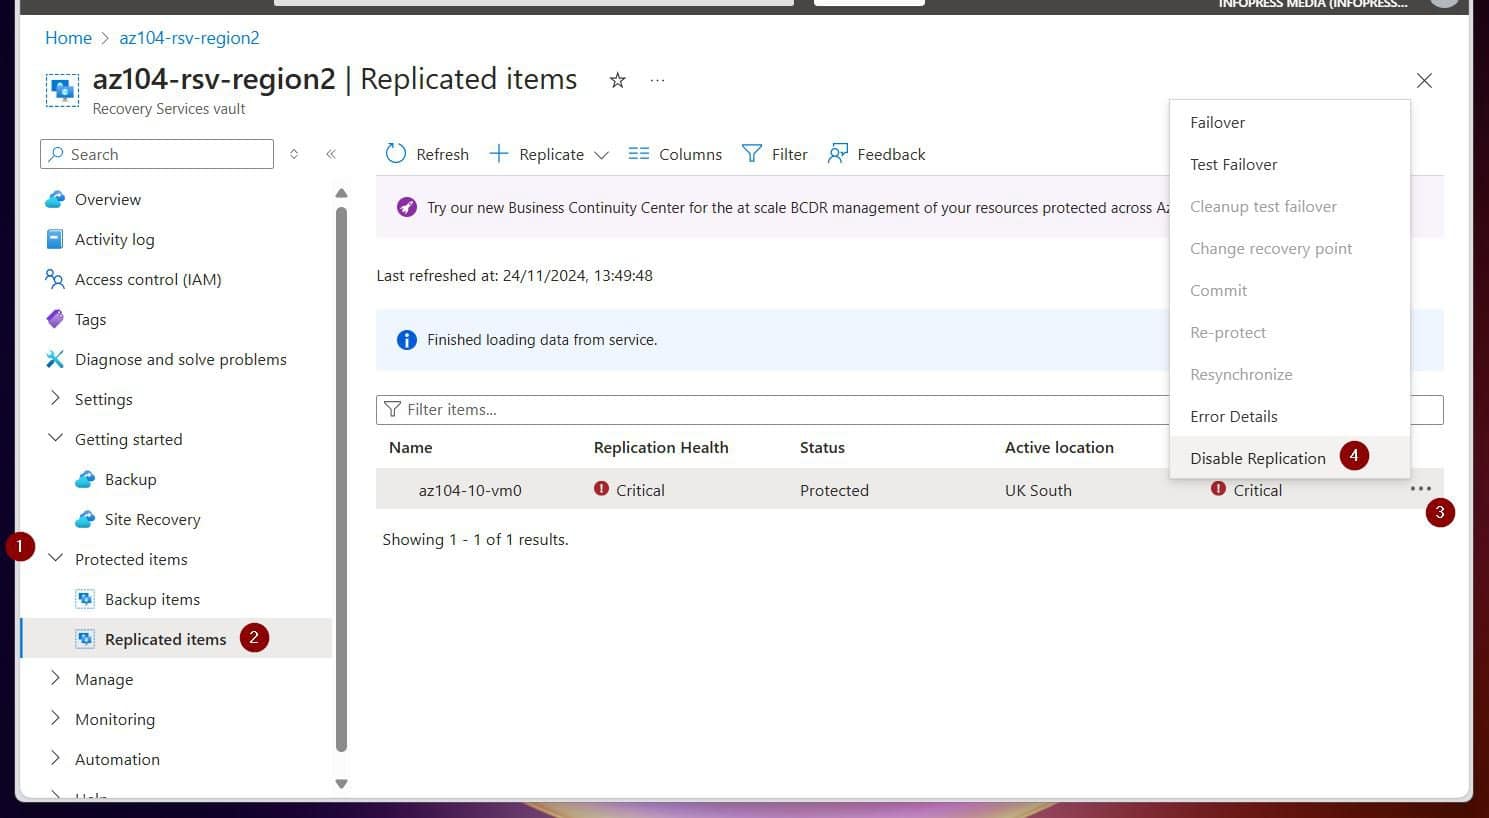
Task: Select Disable Replication from the menu
Action: click(x=1258, y=457)
